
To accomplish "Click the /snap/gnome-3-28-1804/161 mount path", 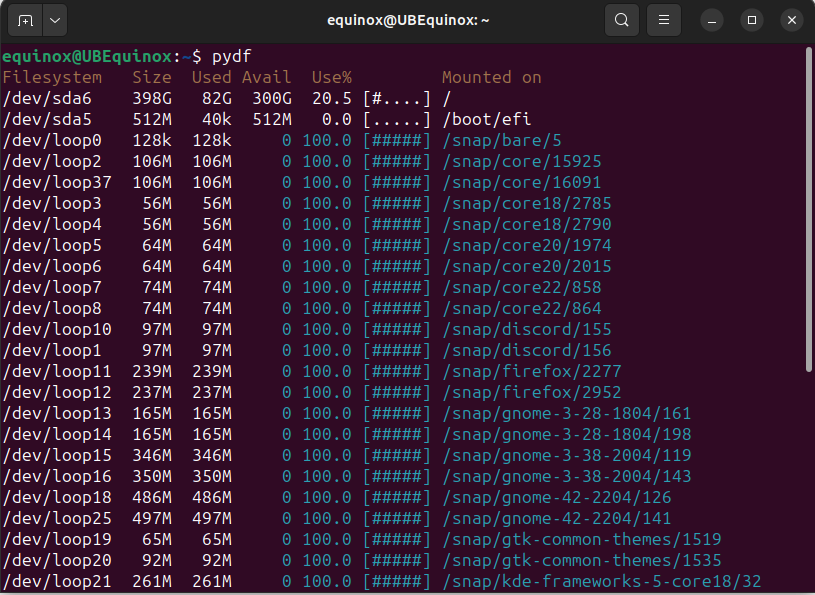I will pyautogui.click(x=567, y=413).
